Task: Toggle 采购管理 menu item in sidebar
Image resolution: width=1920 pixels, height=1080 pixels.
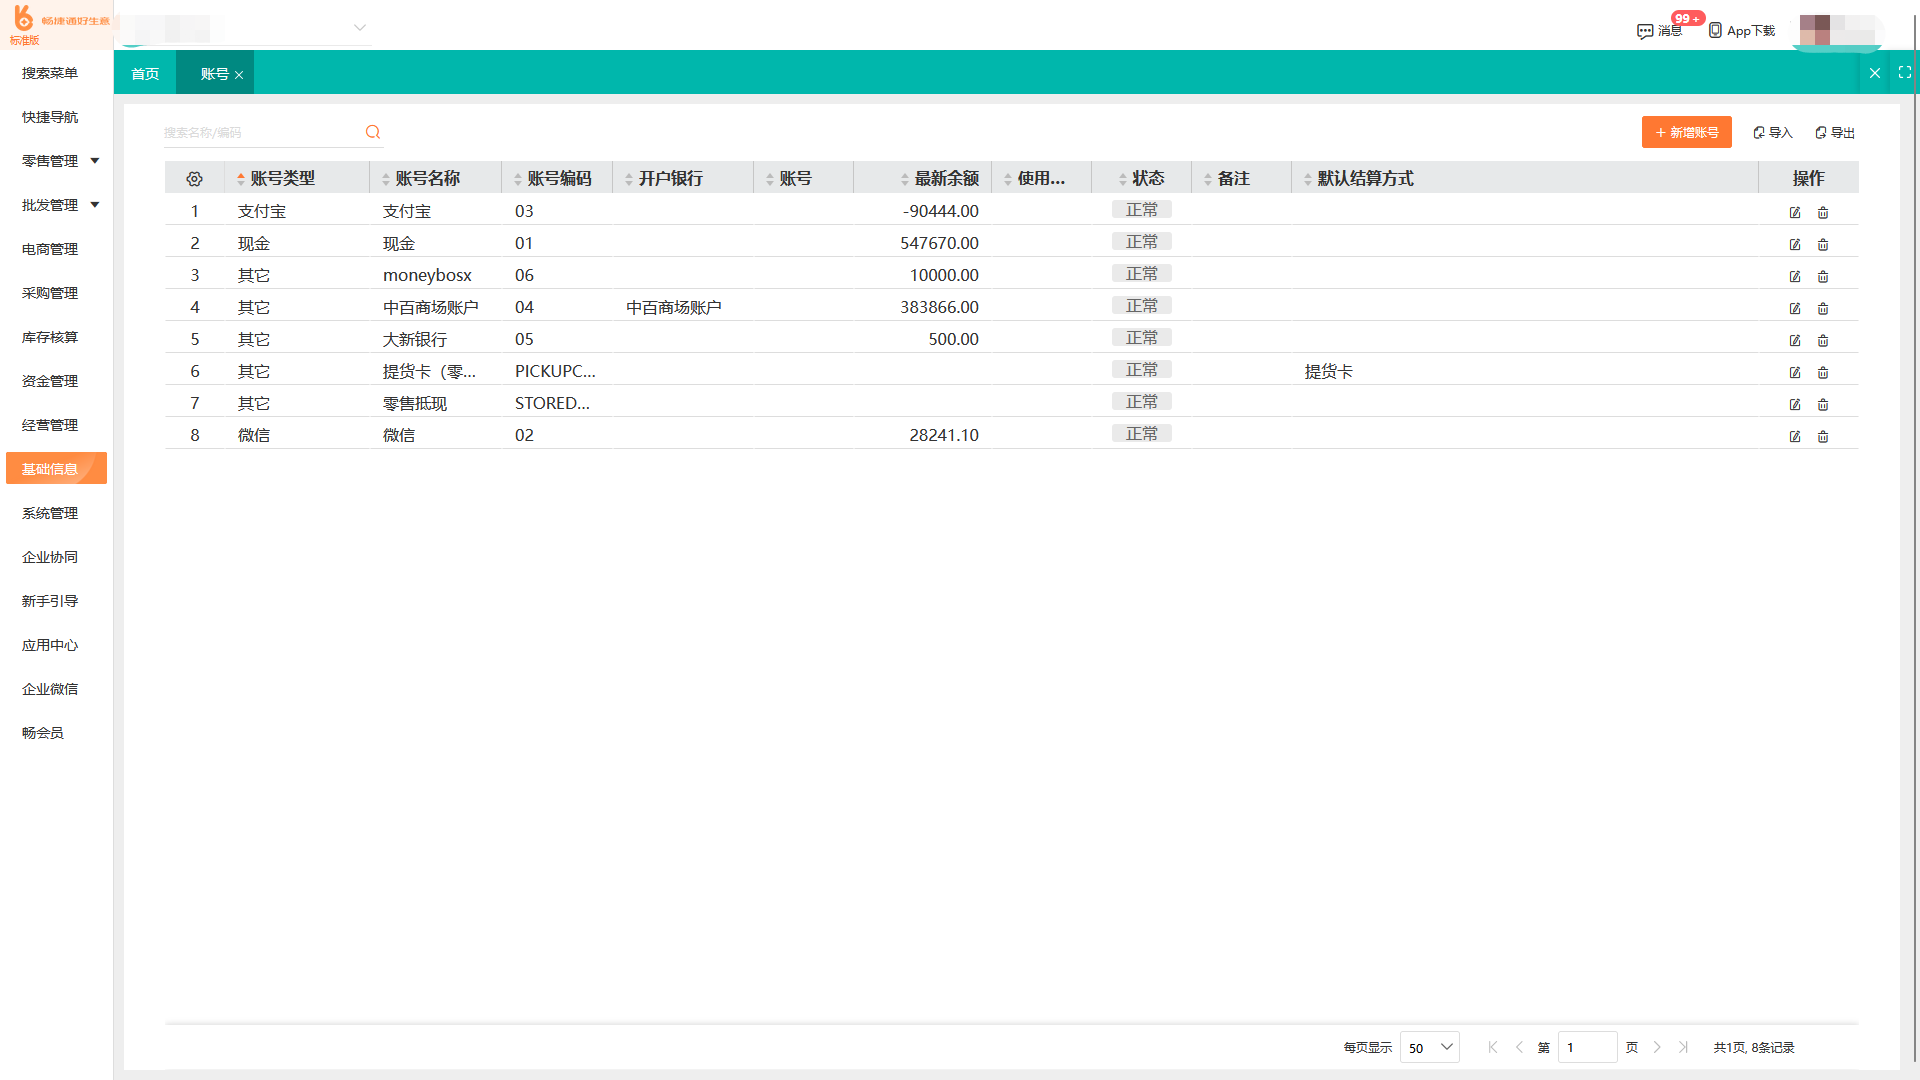Action: (x=53, y=291)
